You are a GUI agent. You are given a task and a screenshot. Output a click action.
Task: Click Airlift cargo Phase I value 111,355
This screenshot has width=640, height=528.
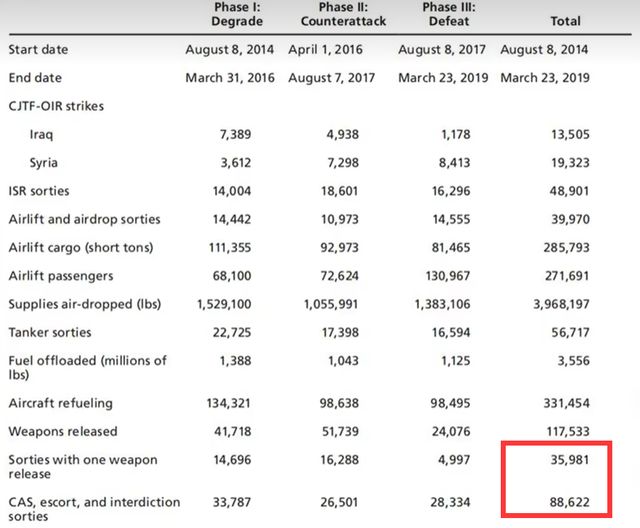point(224,247)
